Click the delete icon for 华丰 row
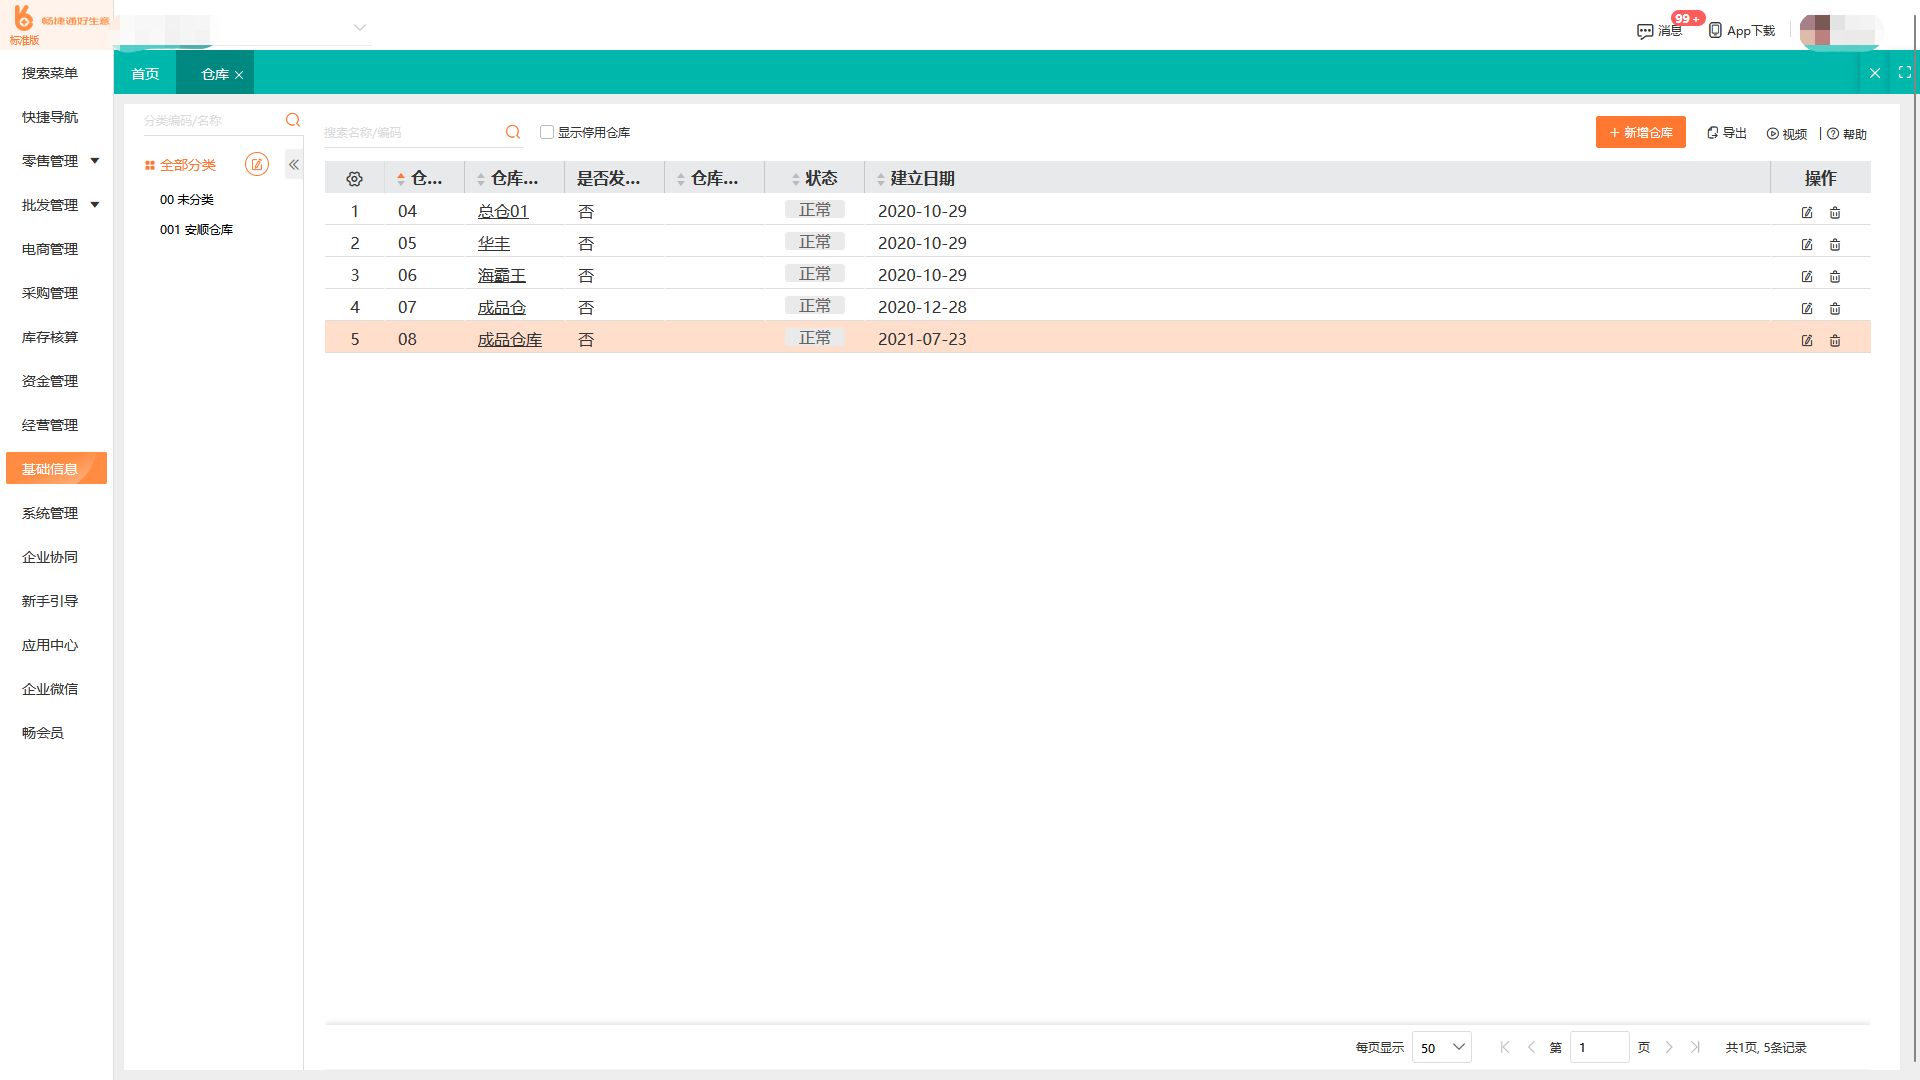 pos(1836,243)
